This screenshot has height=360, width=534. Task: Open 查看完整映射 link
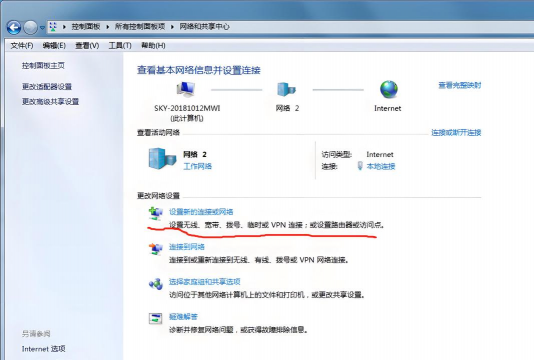pyautogui.click(x=460, y=85)
